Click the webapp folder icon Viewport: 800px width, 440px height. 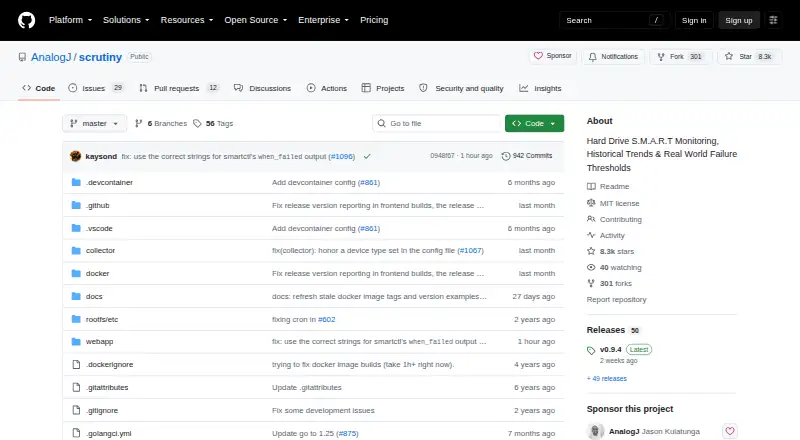76,341
